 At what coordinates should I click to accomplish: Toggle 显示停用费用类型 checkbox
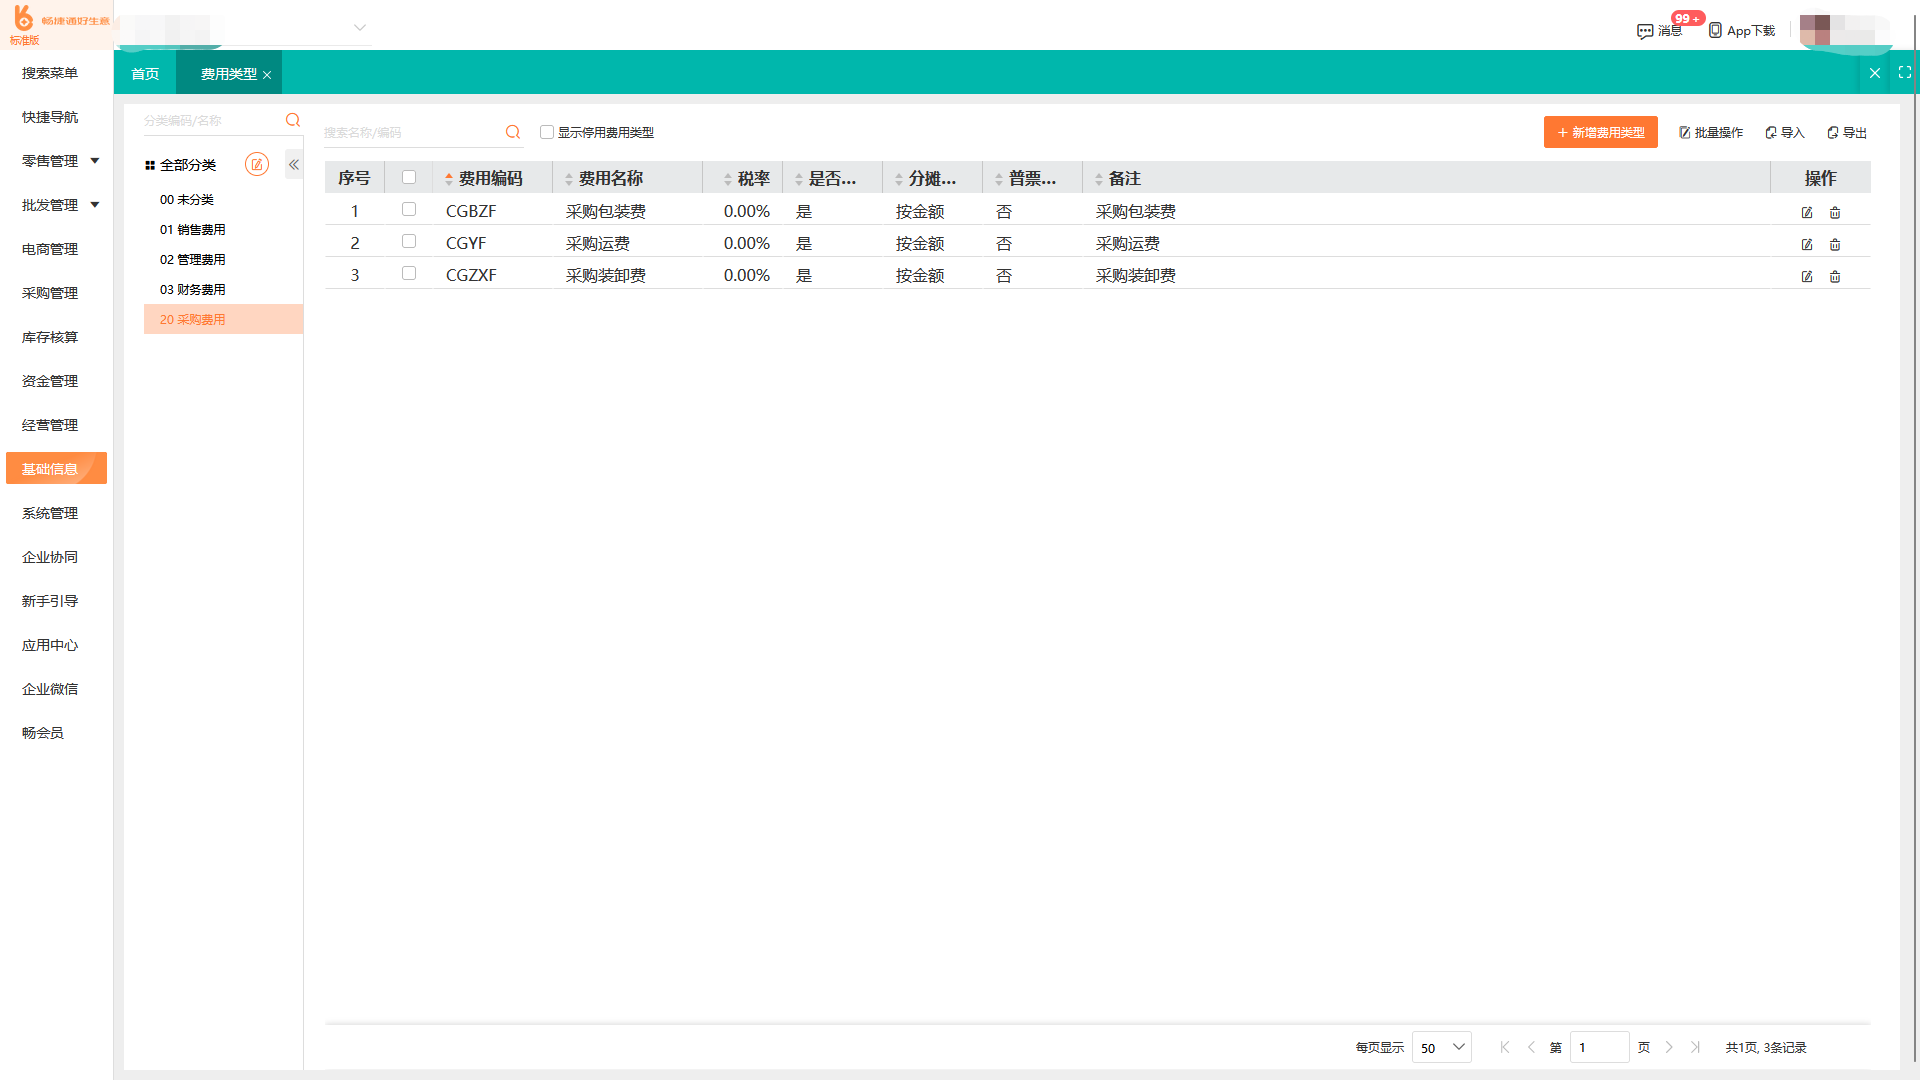click(x=545, y=132)
